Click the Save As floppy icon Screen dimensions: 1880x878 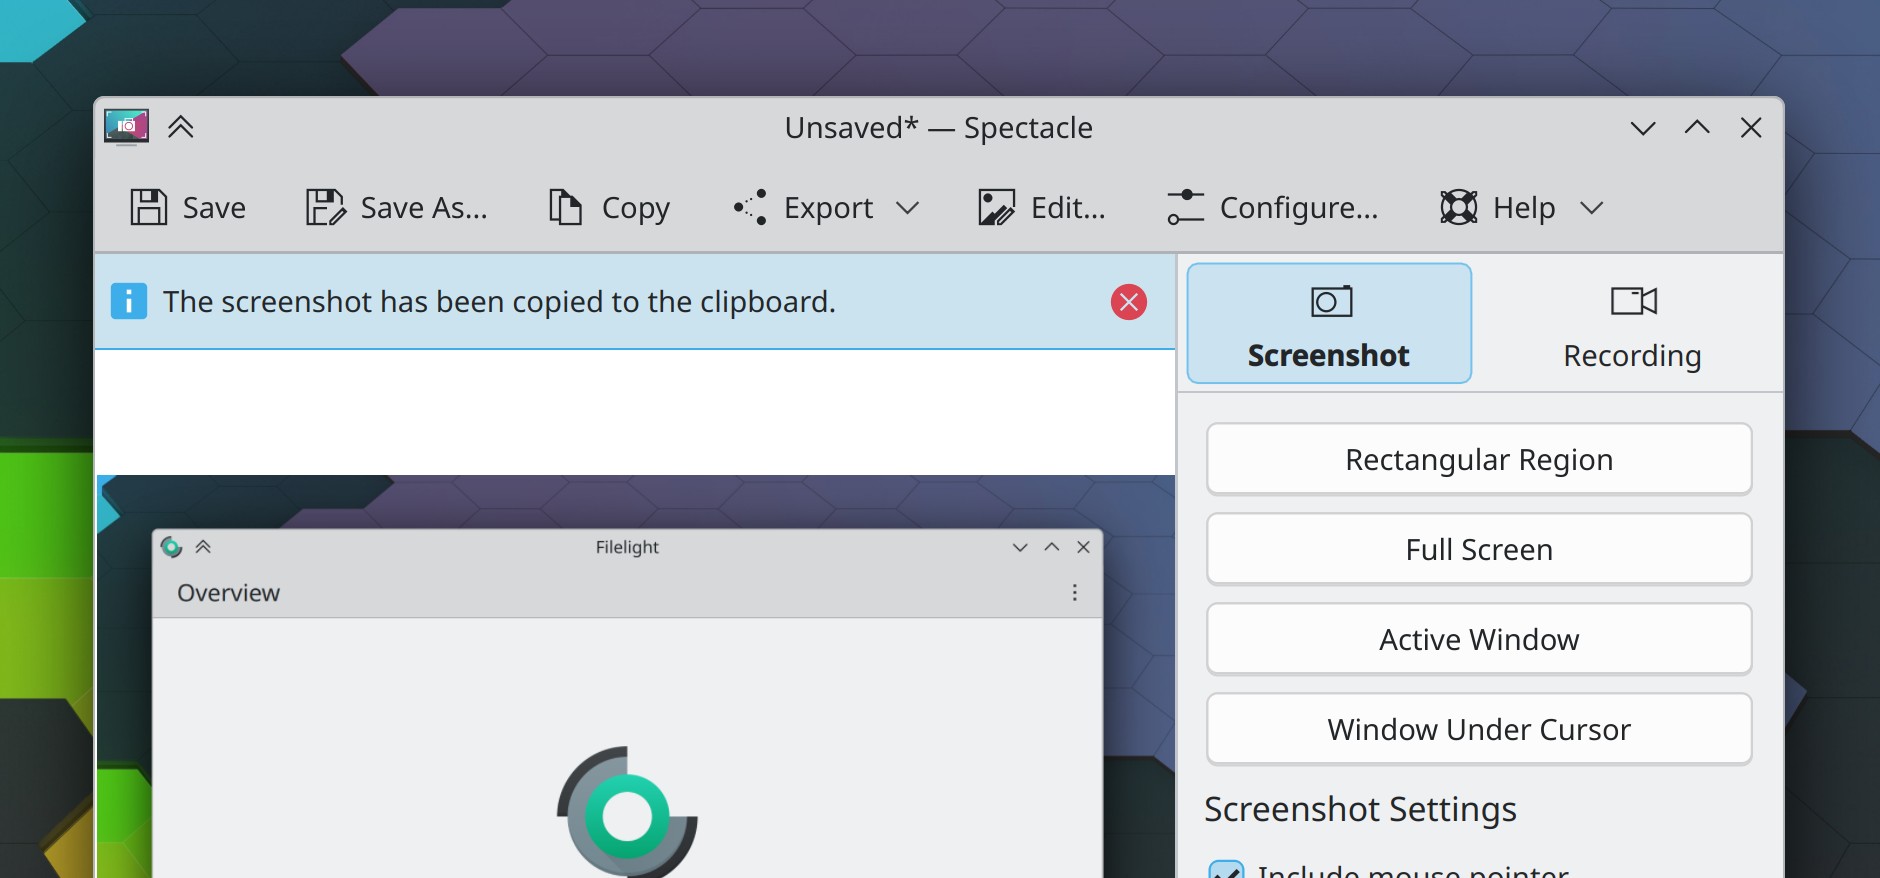[325, 208]
